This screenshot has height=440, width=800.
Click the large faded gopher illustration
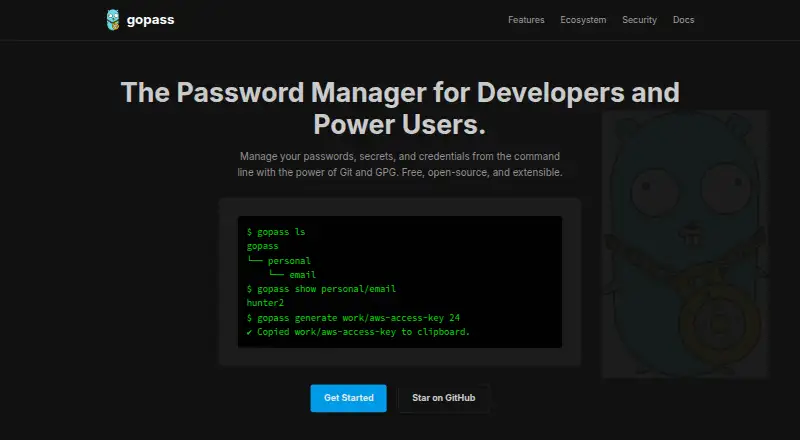pyautogui.click(x=685, y=244)
